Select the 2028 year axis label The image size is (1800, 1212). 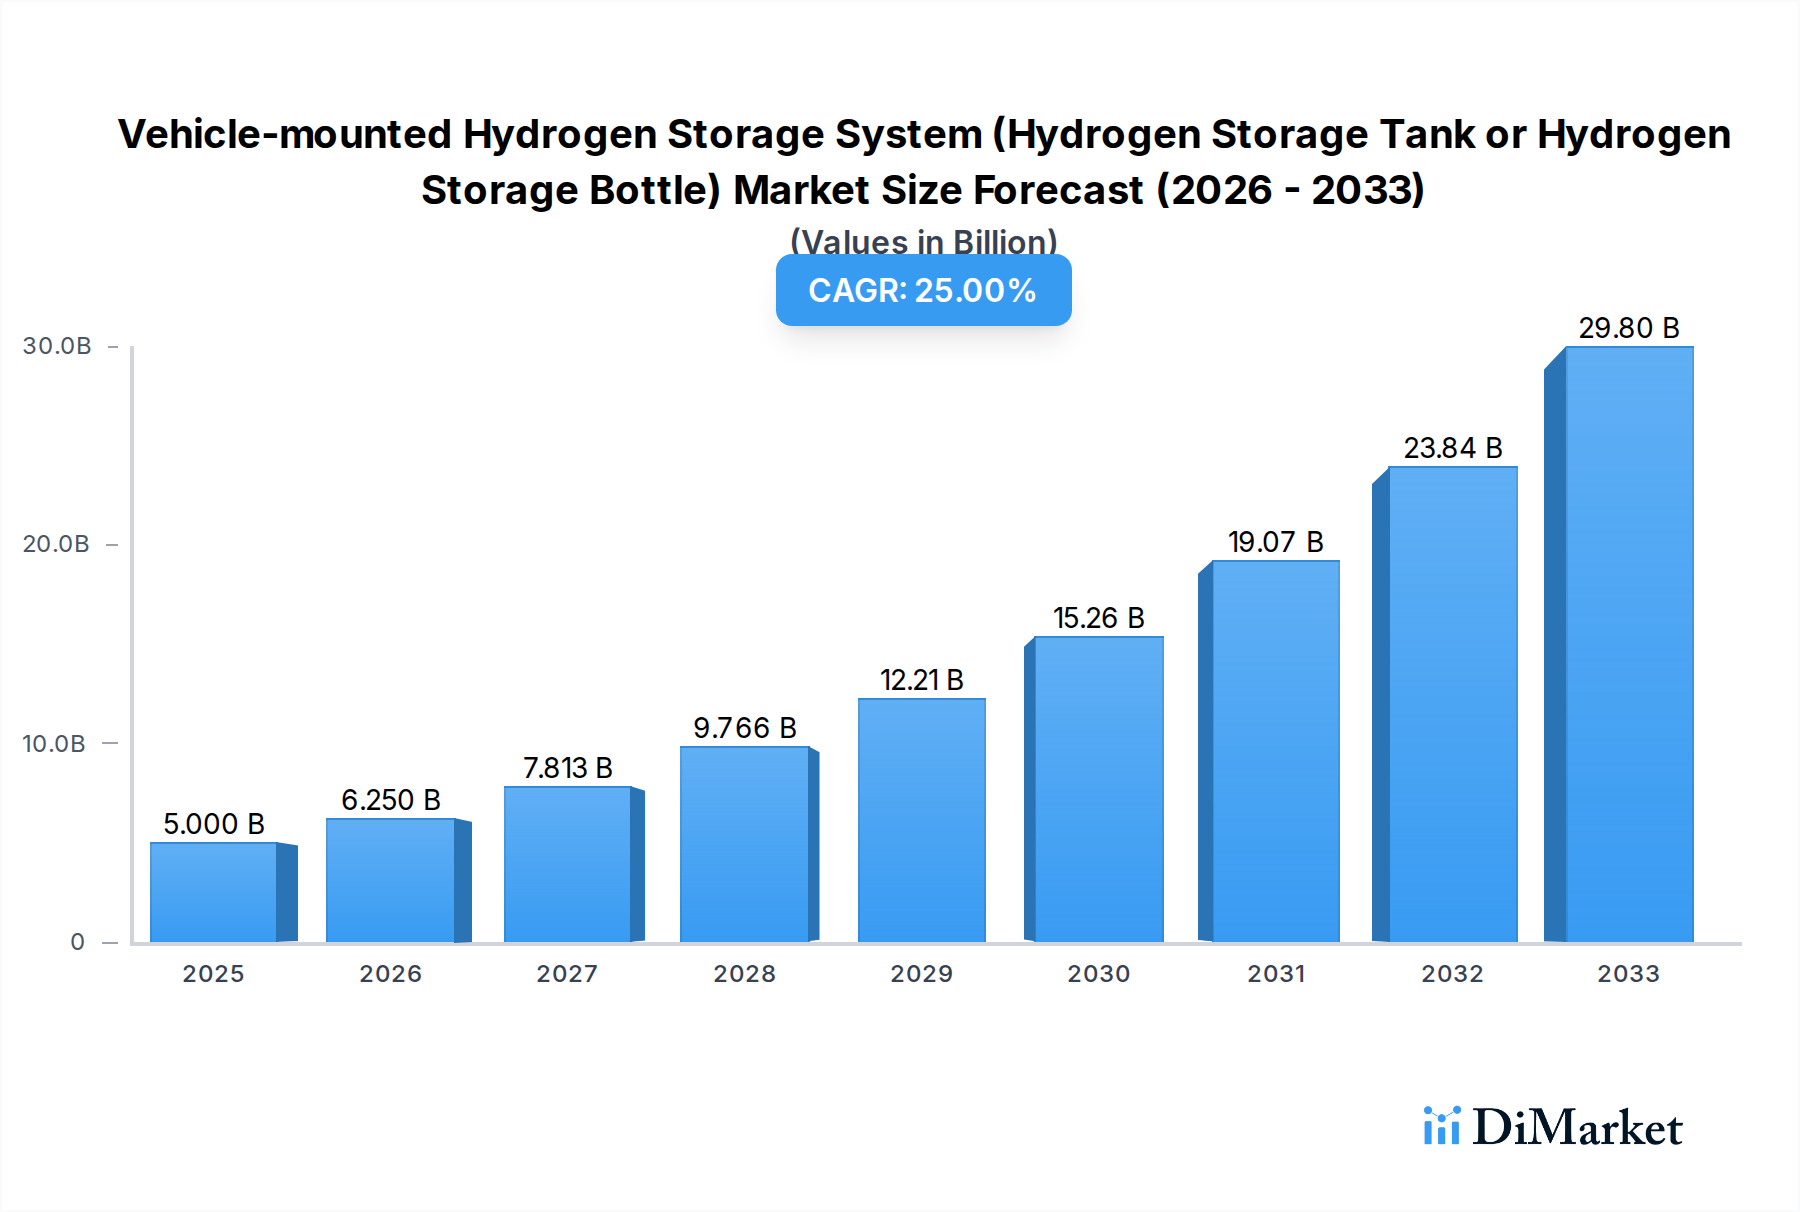pos(744,974)
